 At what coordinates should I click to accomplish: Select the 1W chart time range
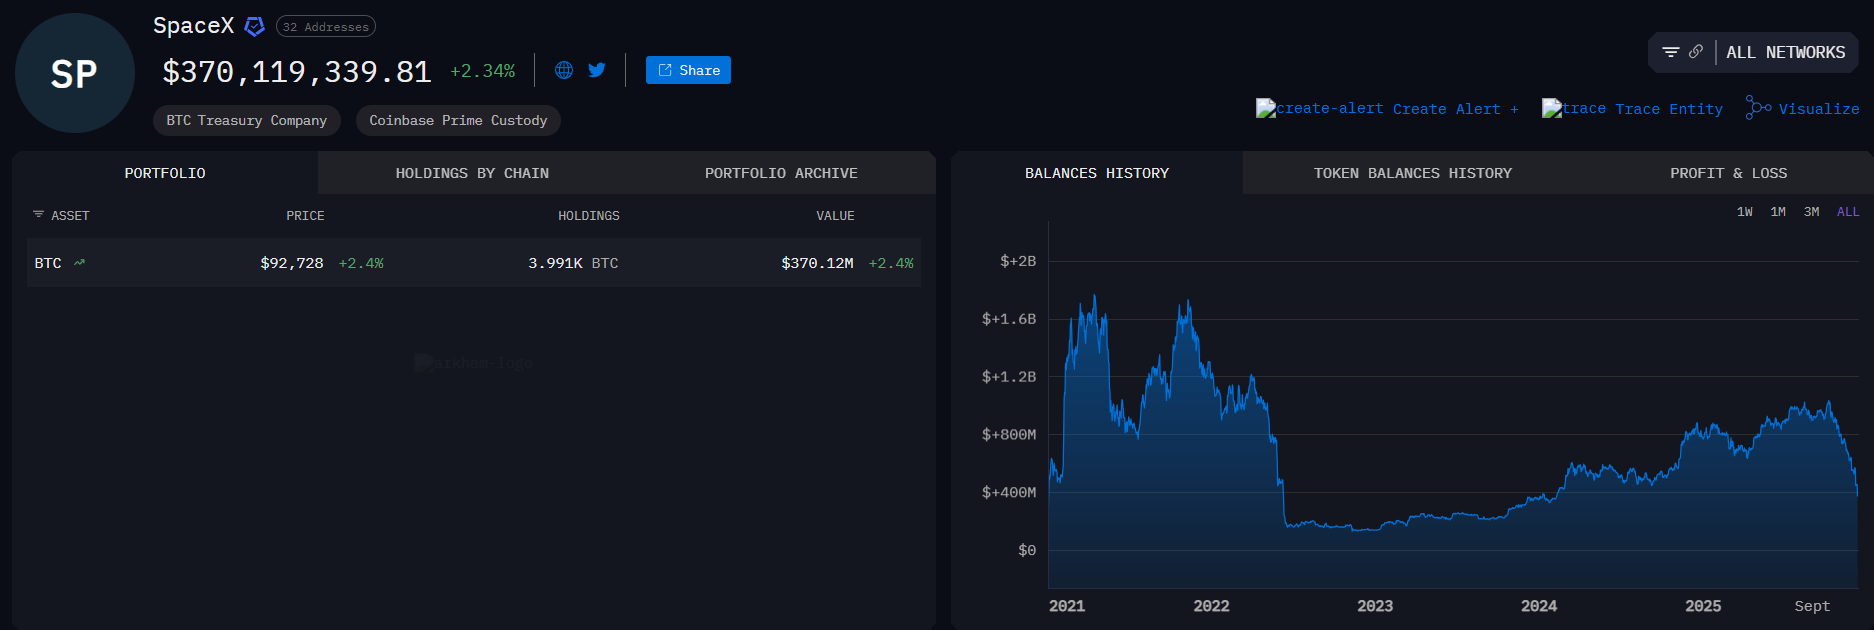(x=1744, y=212)
